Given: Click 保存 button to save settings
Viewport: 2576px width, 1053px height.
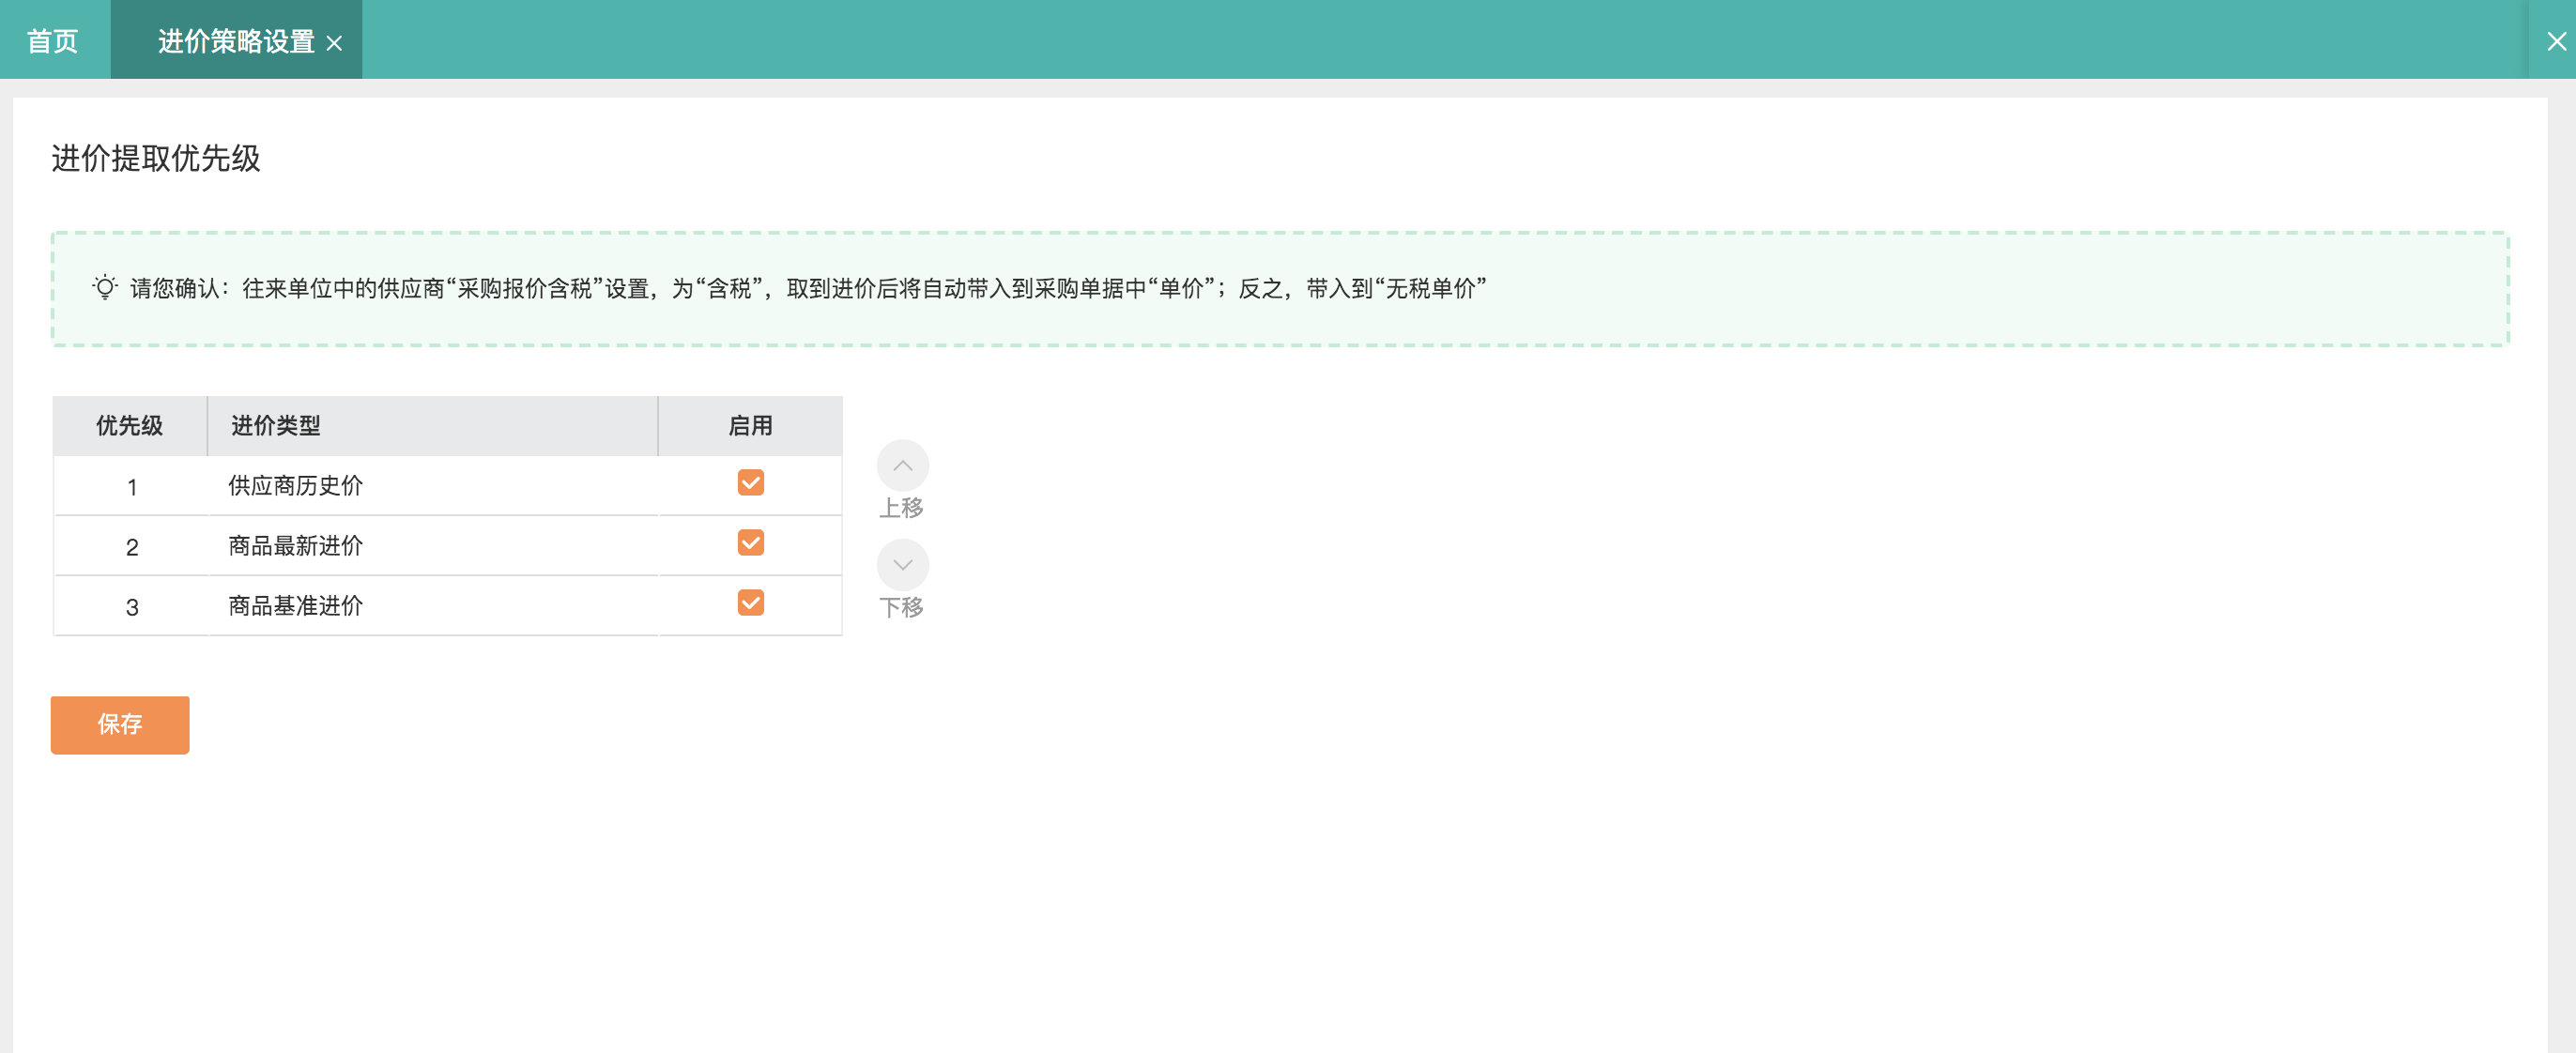Looking at the screenshot, I should click(120, 723).
